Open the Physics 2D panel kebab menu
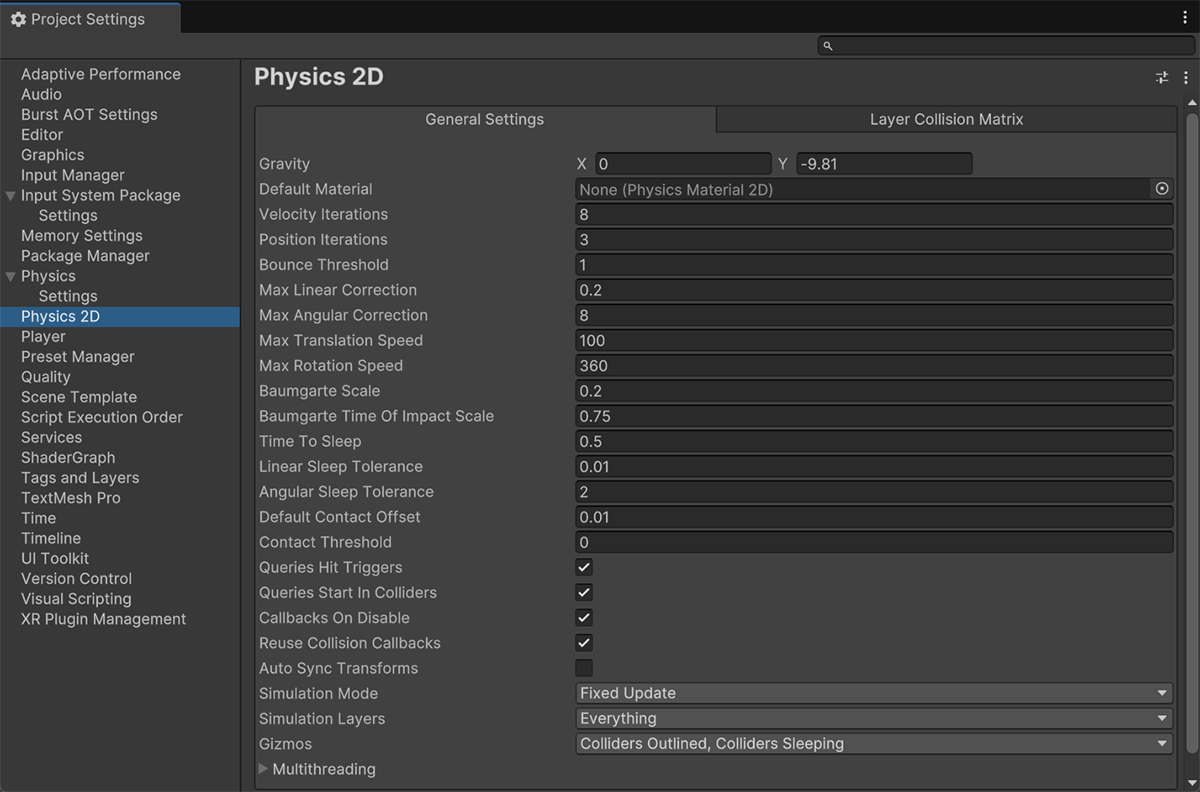 point(1185,78)
